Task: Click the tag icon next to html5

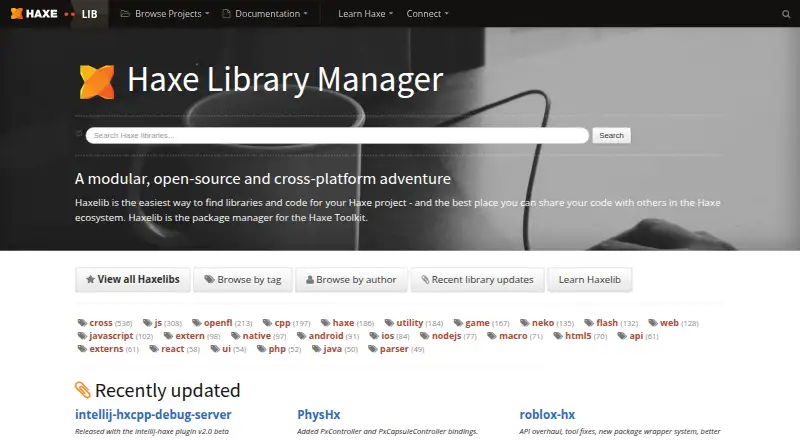Action: [558, 336]
